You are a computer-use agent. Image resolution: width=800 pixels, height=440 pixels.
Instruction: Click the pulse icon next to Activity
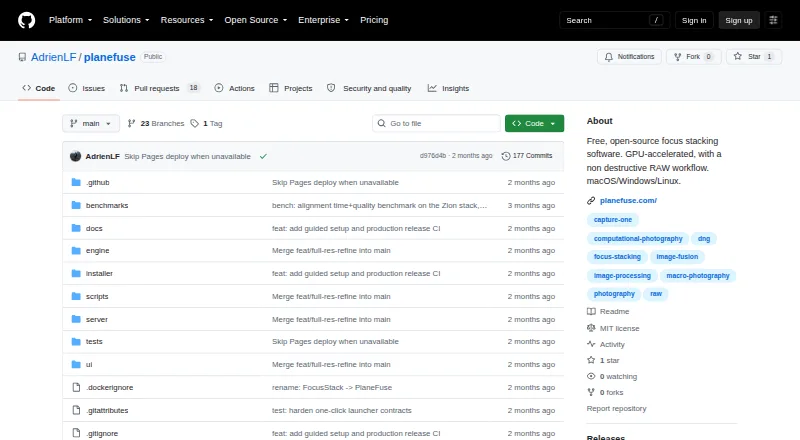coord(591,344)
